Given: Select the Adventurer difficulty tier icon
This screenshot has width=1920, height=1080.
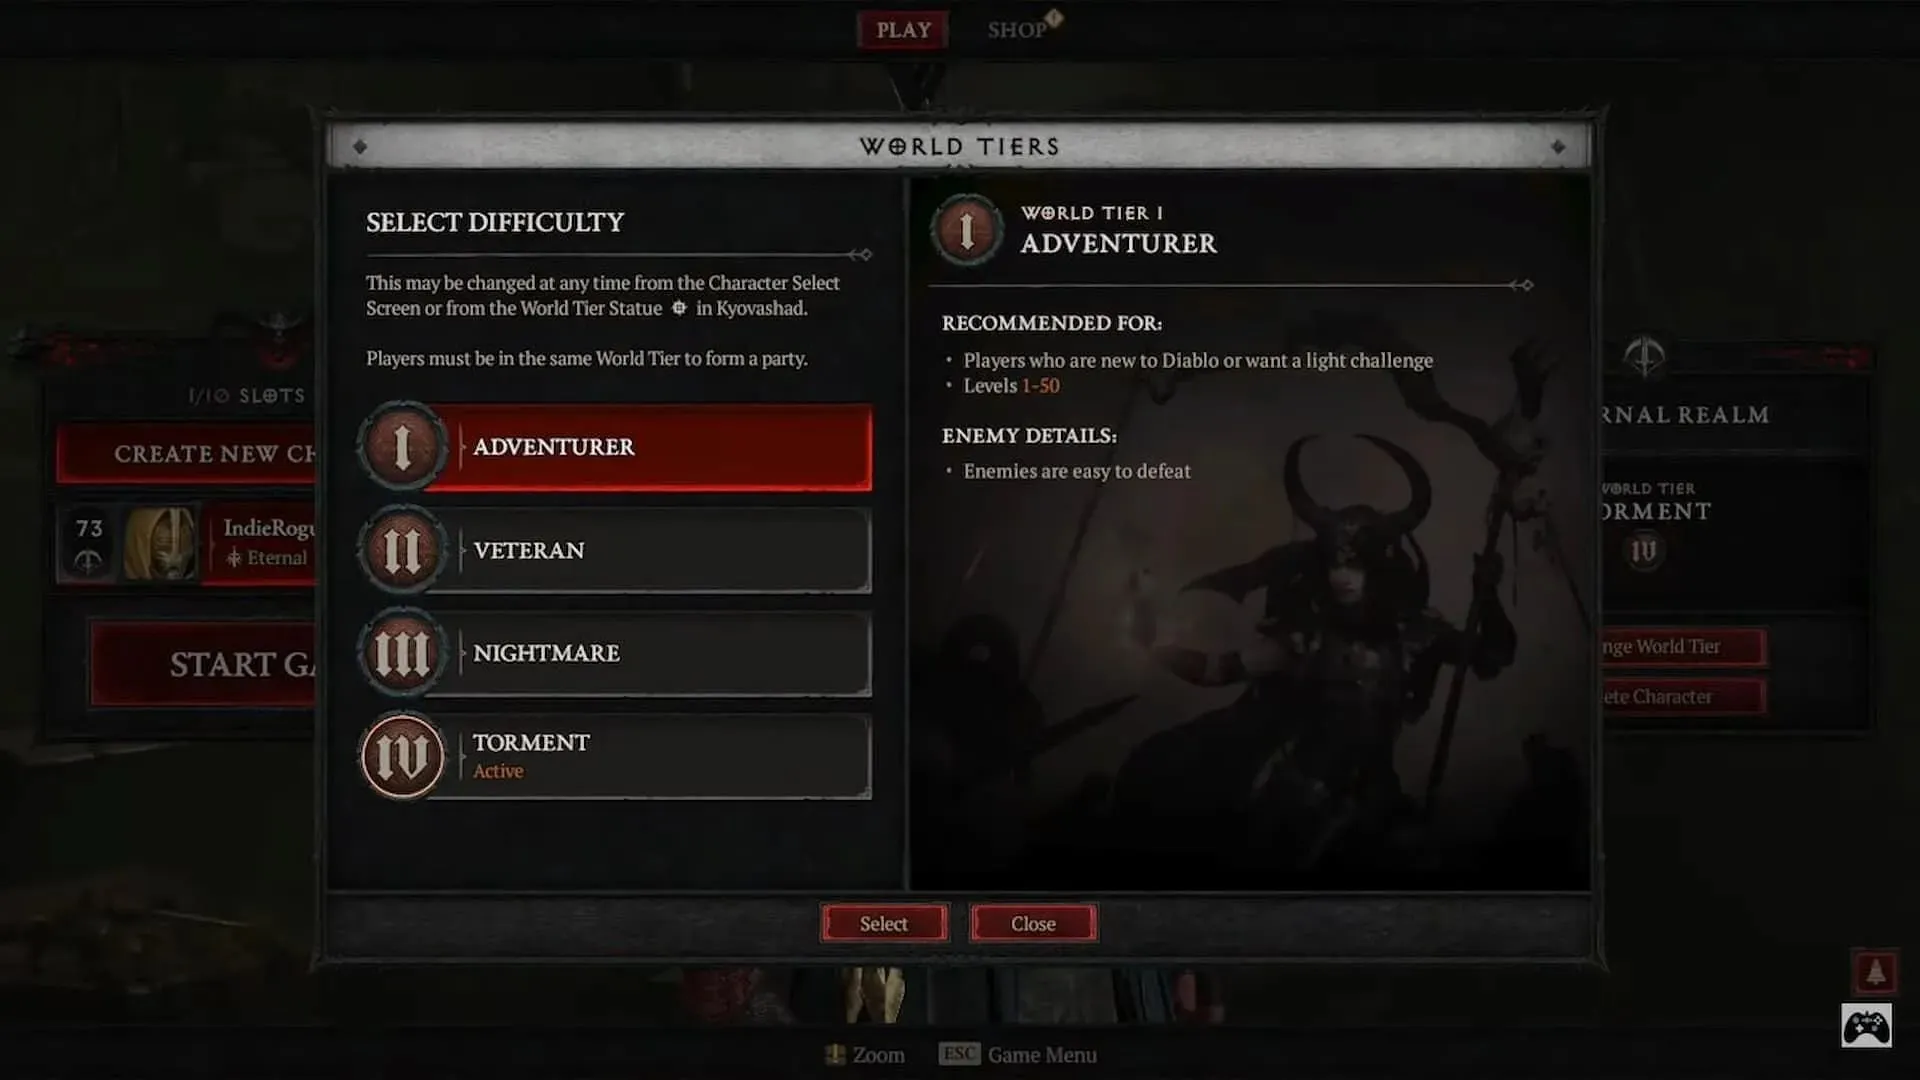Looking at the screenshot, I should pos(402,447).
